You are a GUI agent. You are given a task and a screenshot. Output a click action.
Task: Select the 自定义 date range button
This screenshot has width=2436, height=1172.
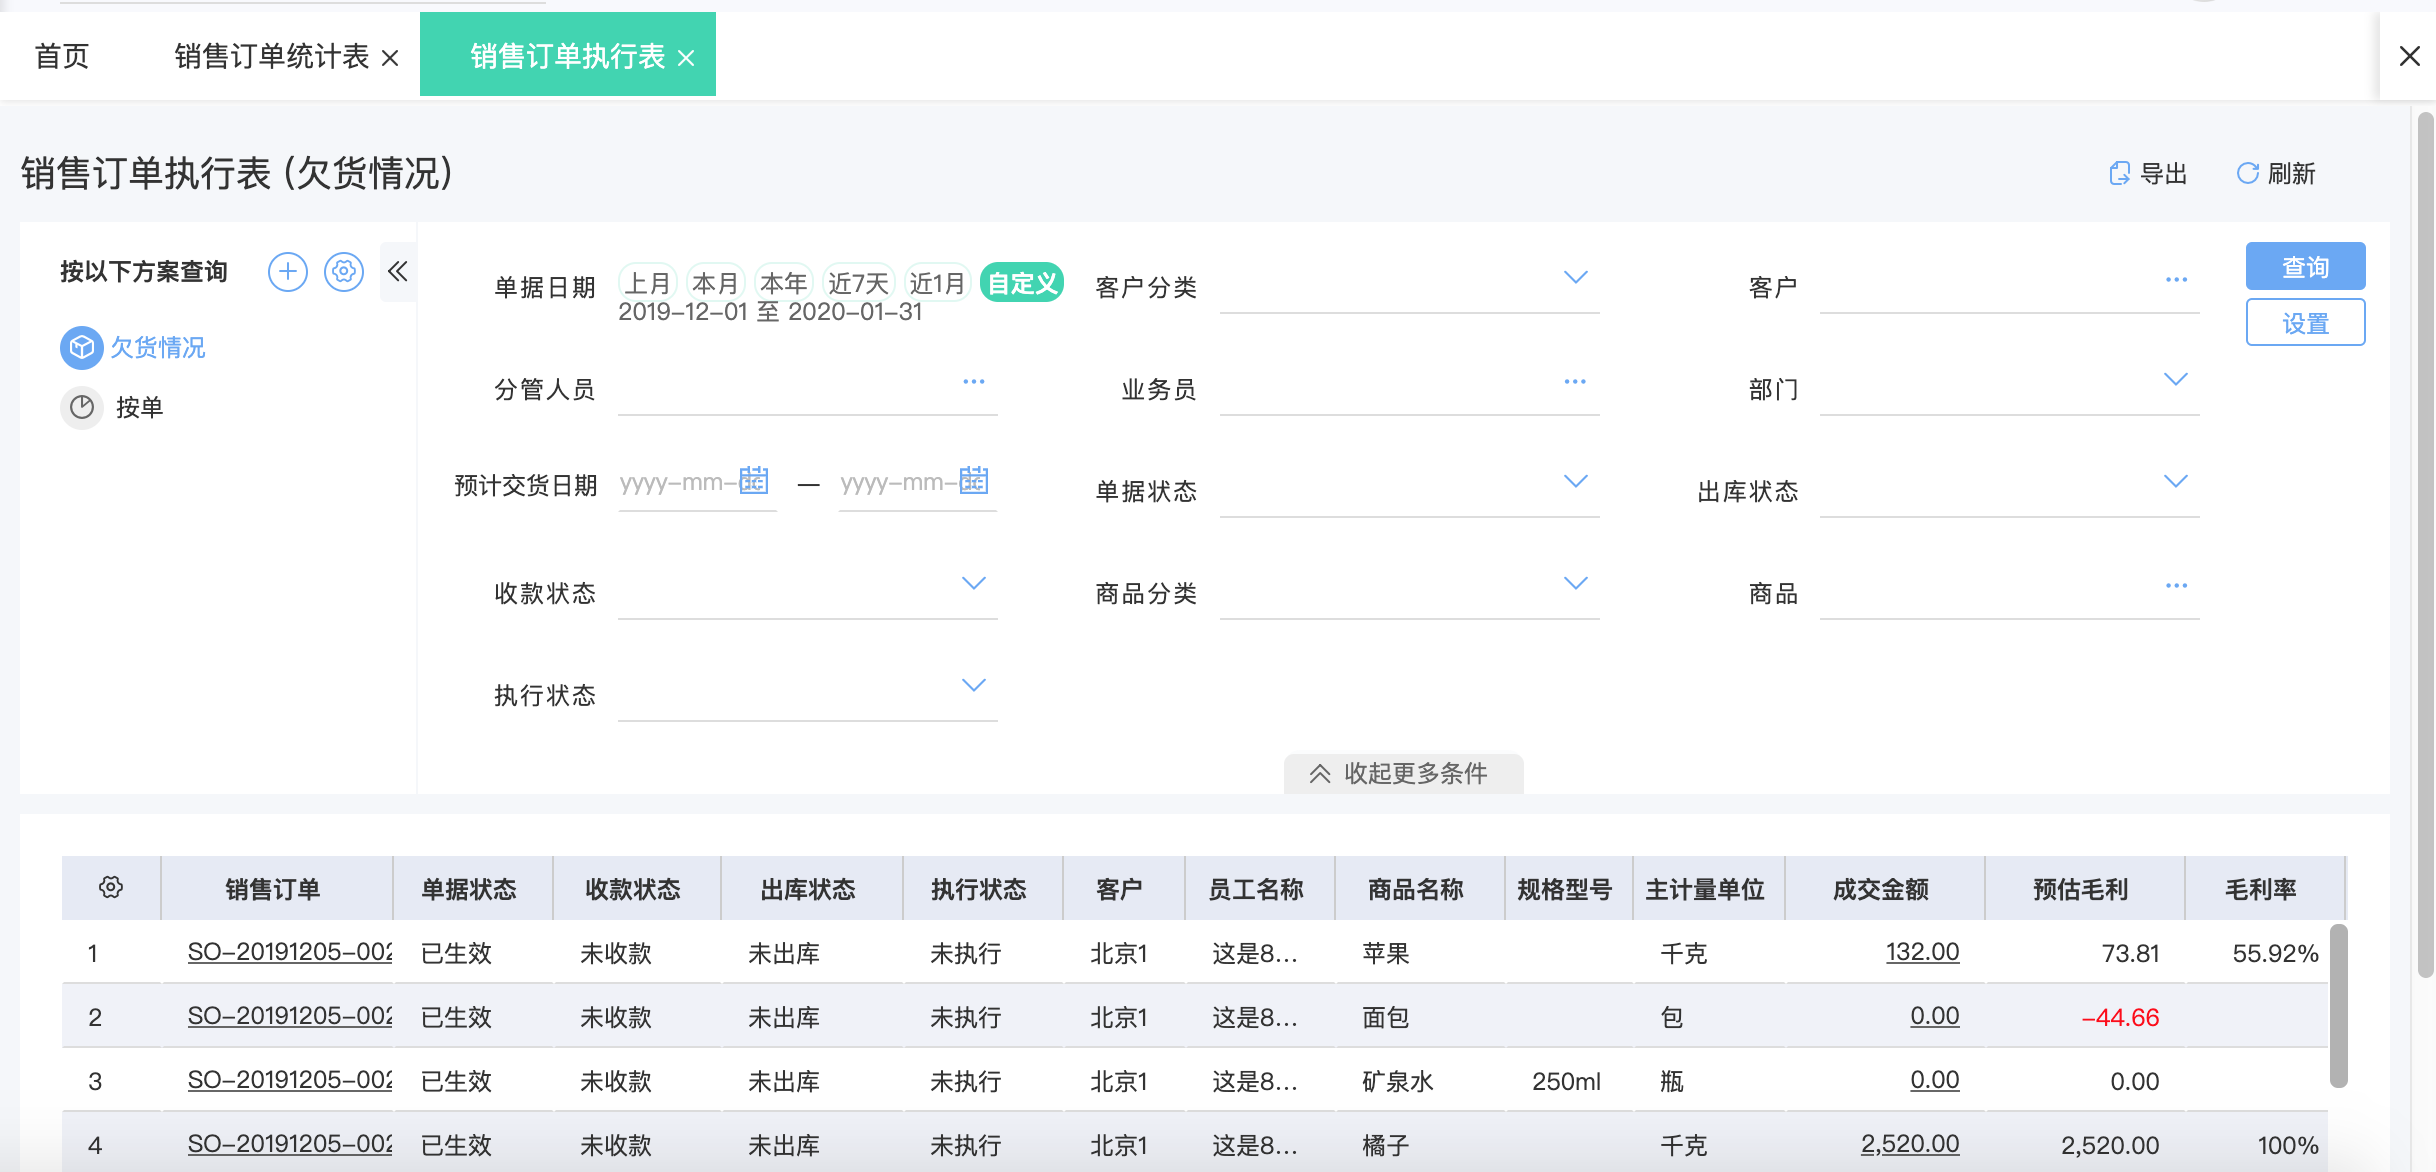(x=1024, y=281)
